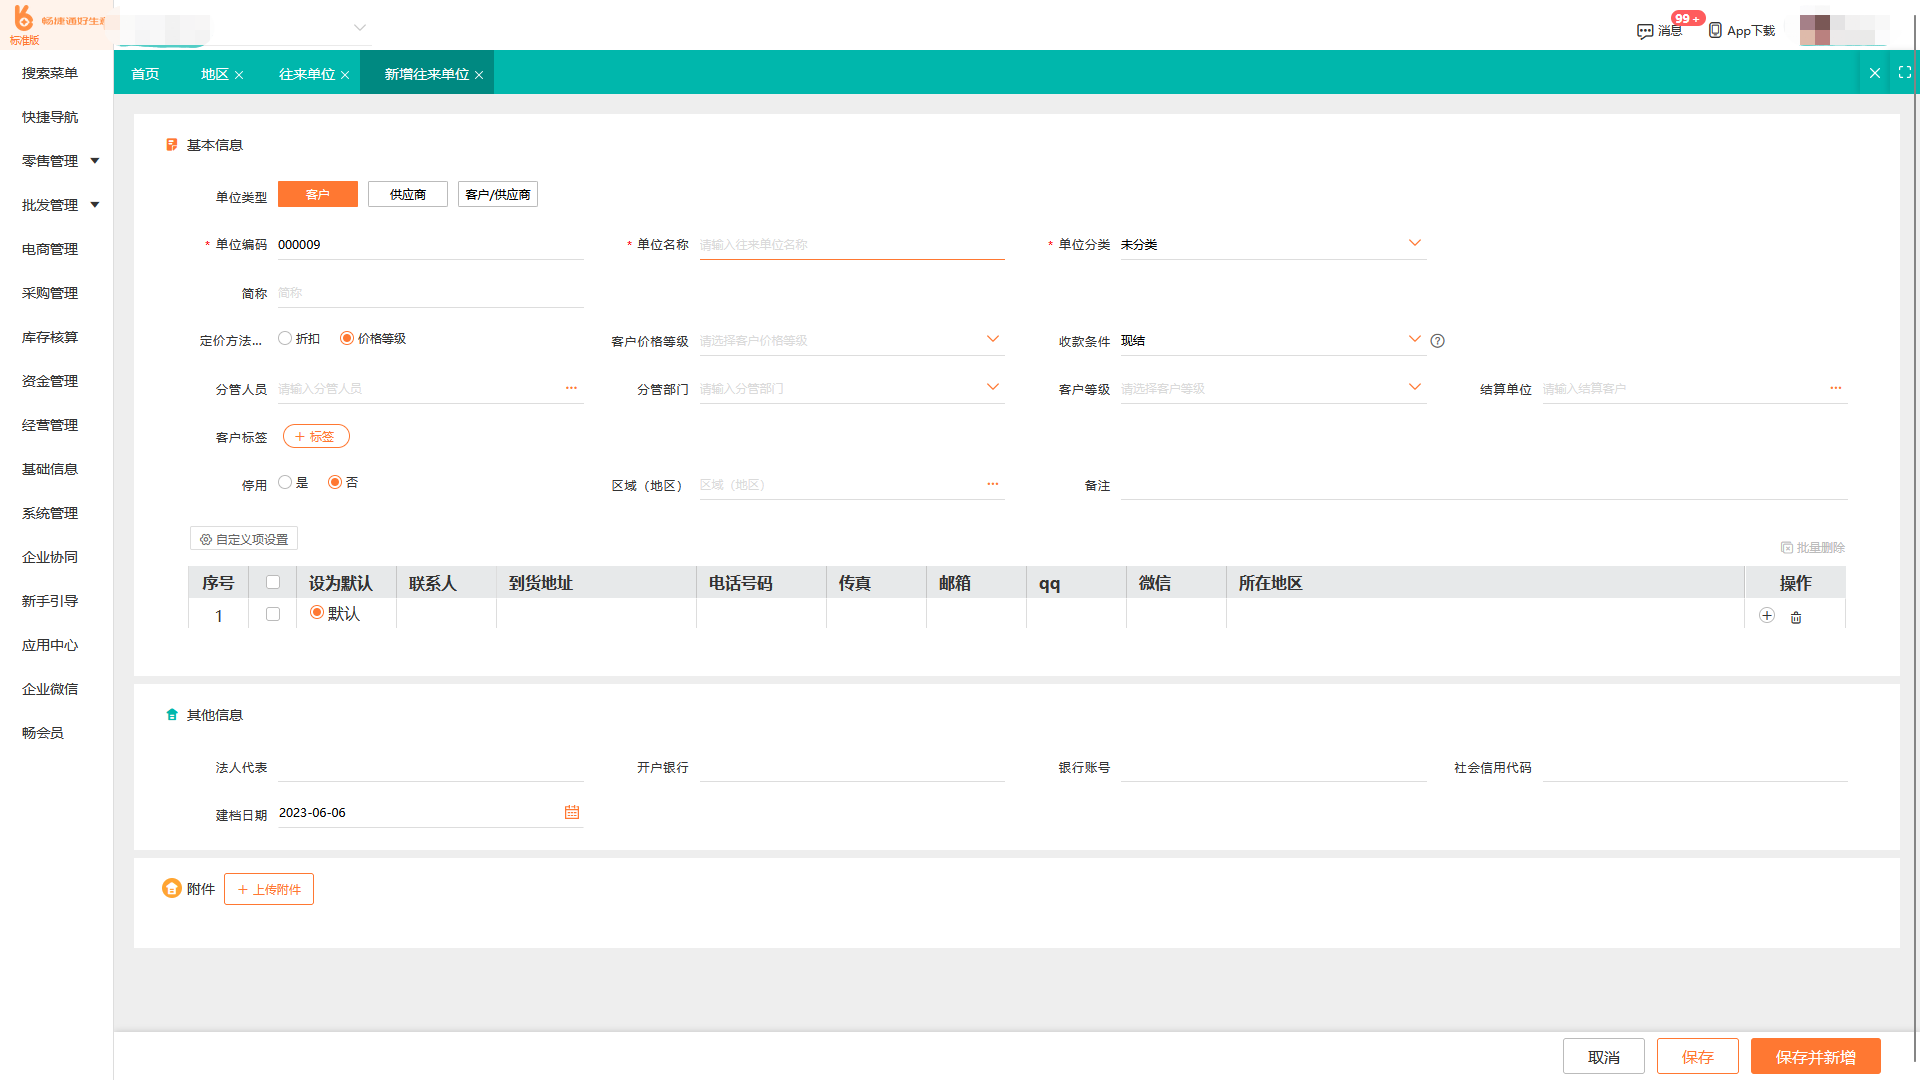Viewport: 1920px width, 1080px height.
Task: Click the 客户/供应商 unit type icon
Action: 498,194
